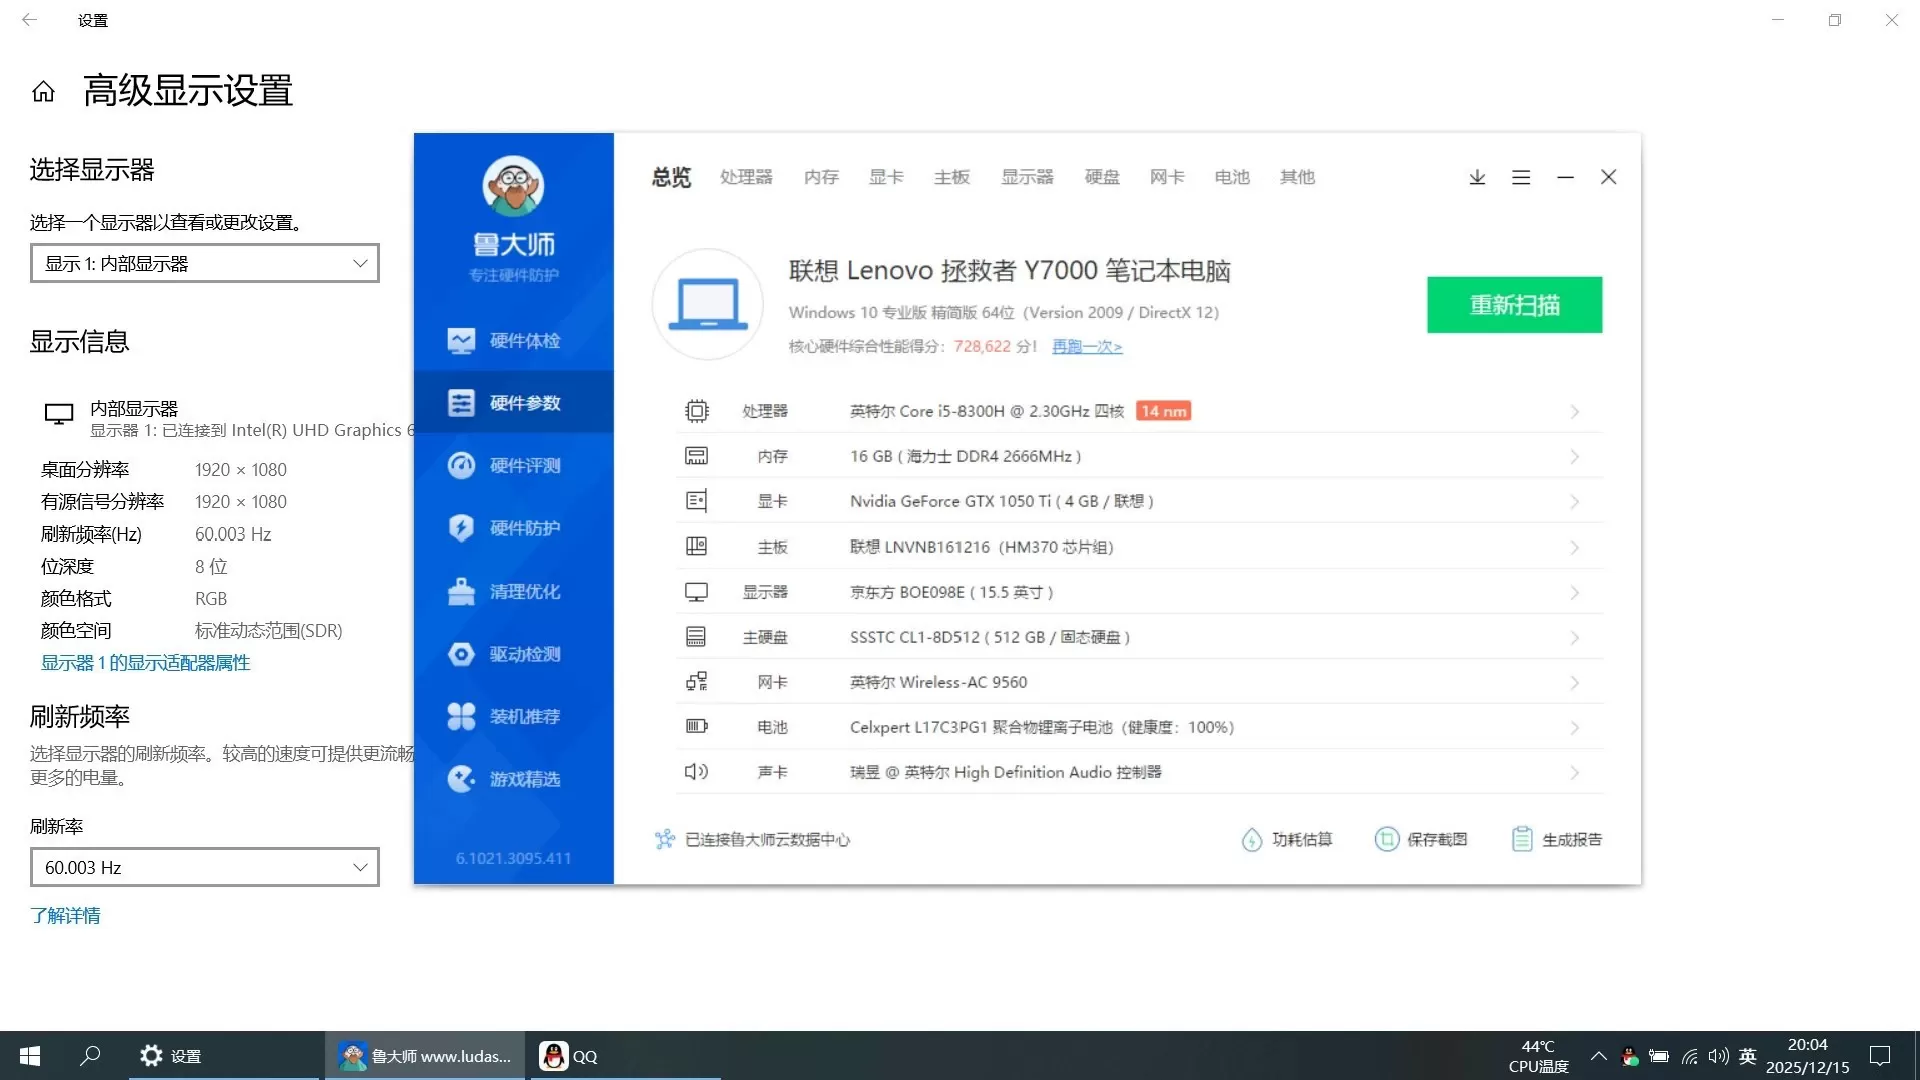This screenshot has height=1080, width=1920.
Task: Select the 硬件防护 sidebar icon
Action: click(x=513, y=528)
